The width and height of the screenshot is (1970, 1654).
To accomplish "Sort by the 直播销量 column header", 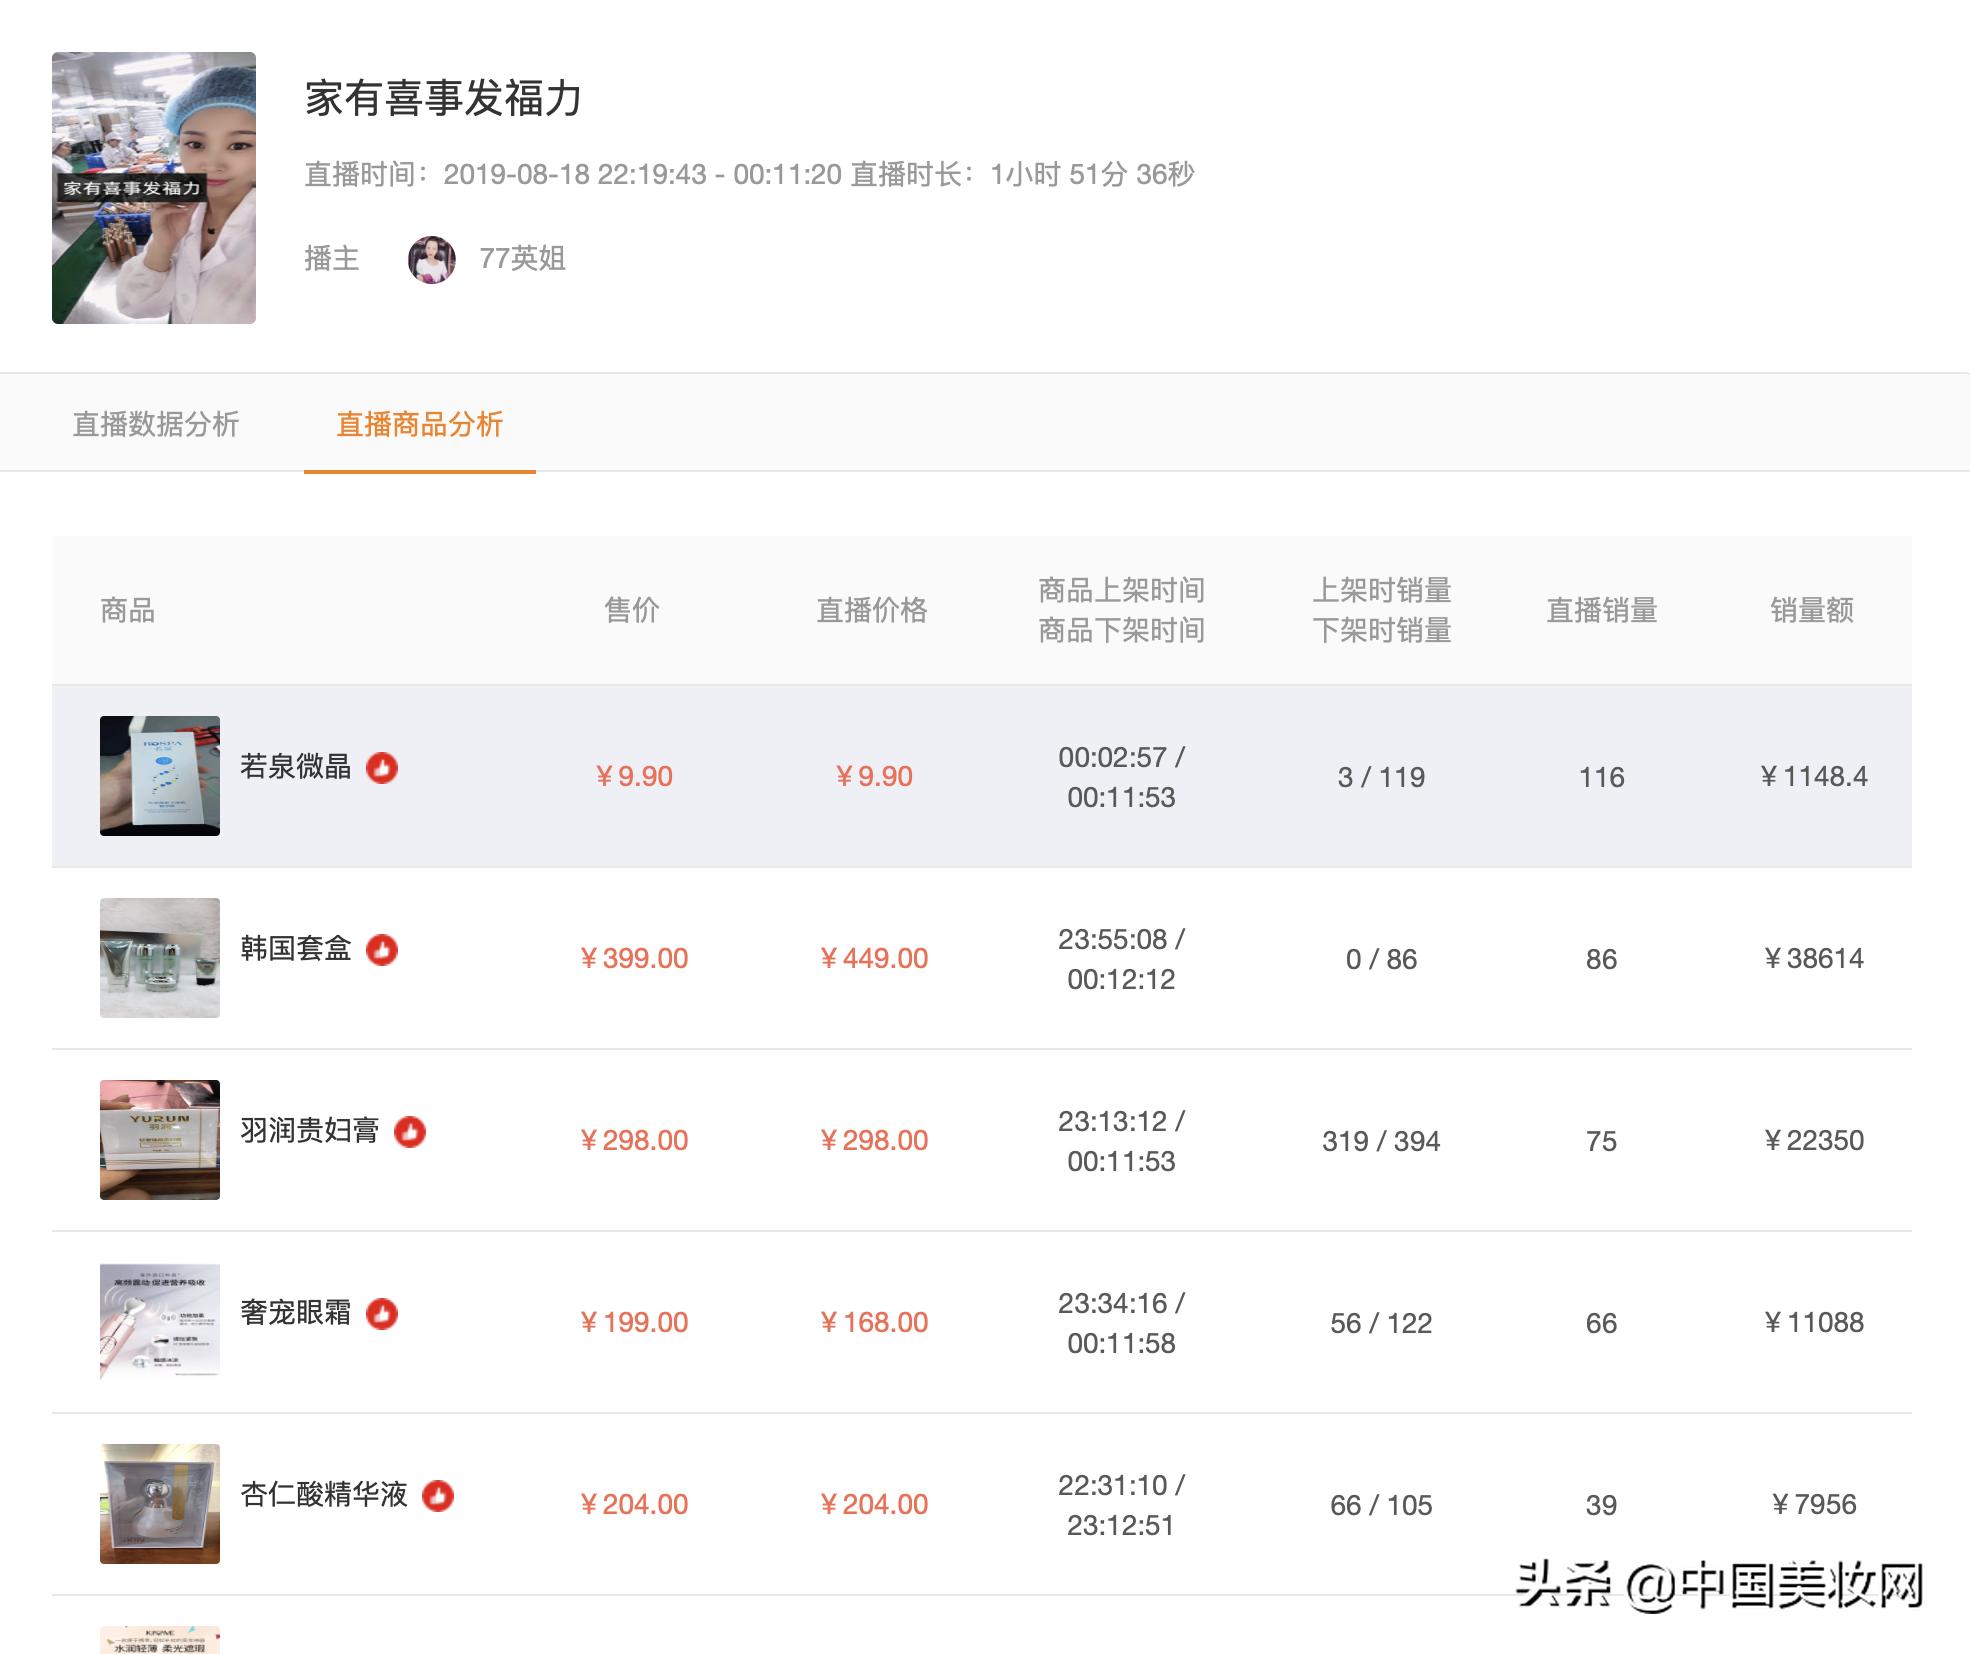I will pos(1600,611).
